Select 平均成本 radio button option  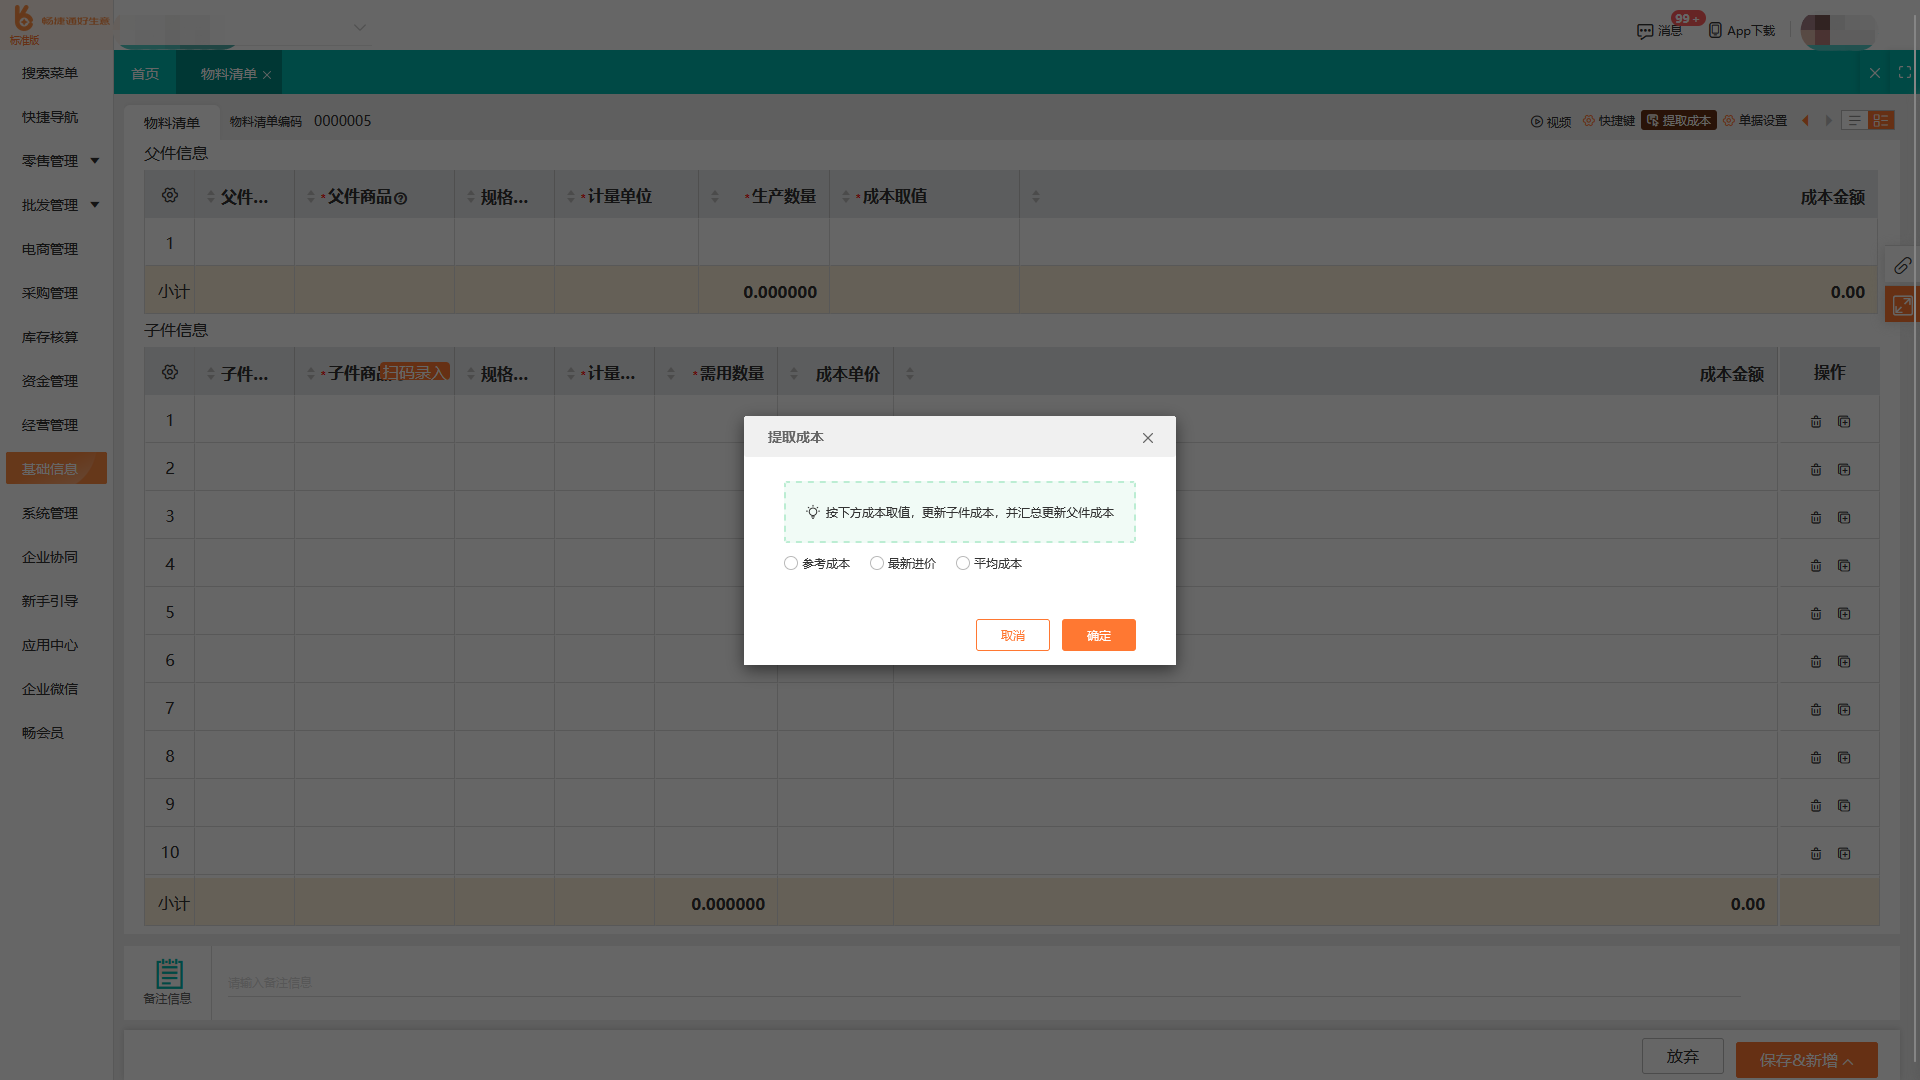point(963,563)
